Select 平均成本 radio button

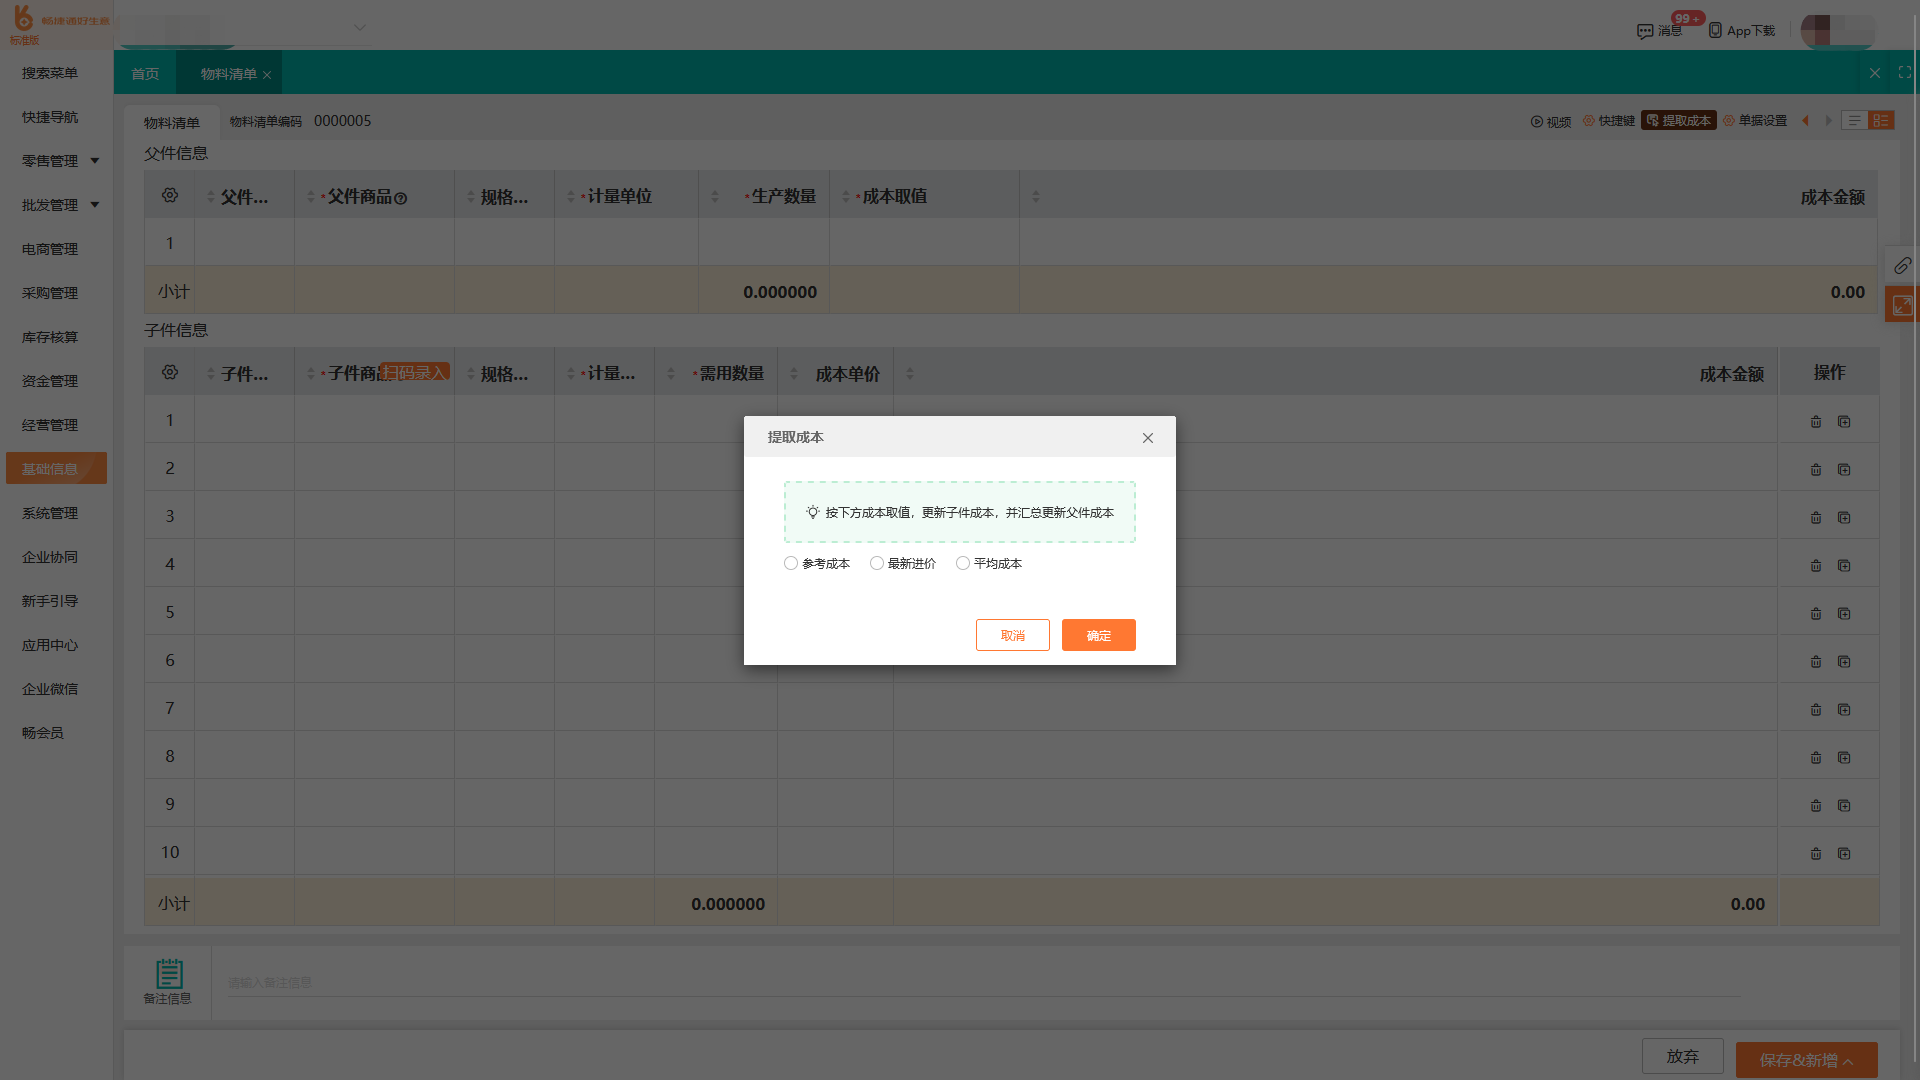click(963, 563)
